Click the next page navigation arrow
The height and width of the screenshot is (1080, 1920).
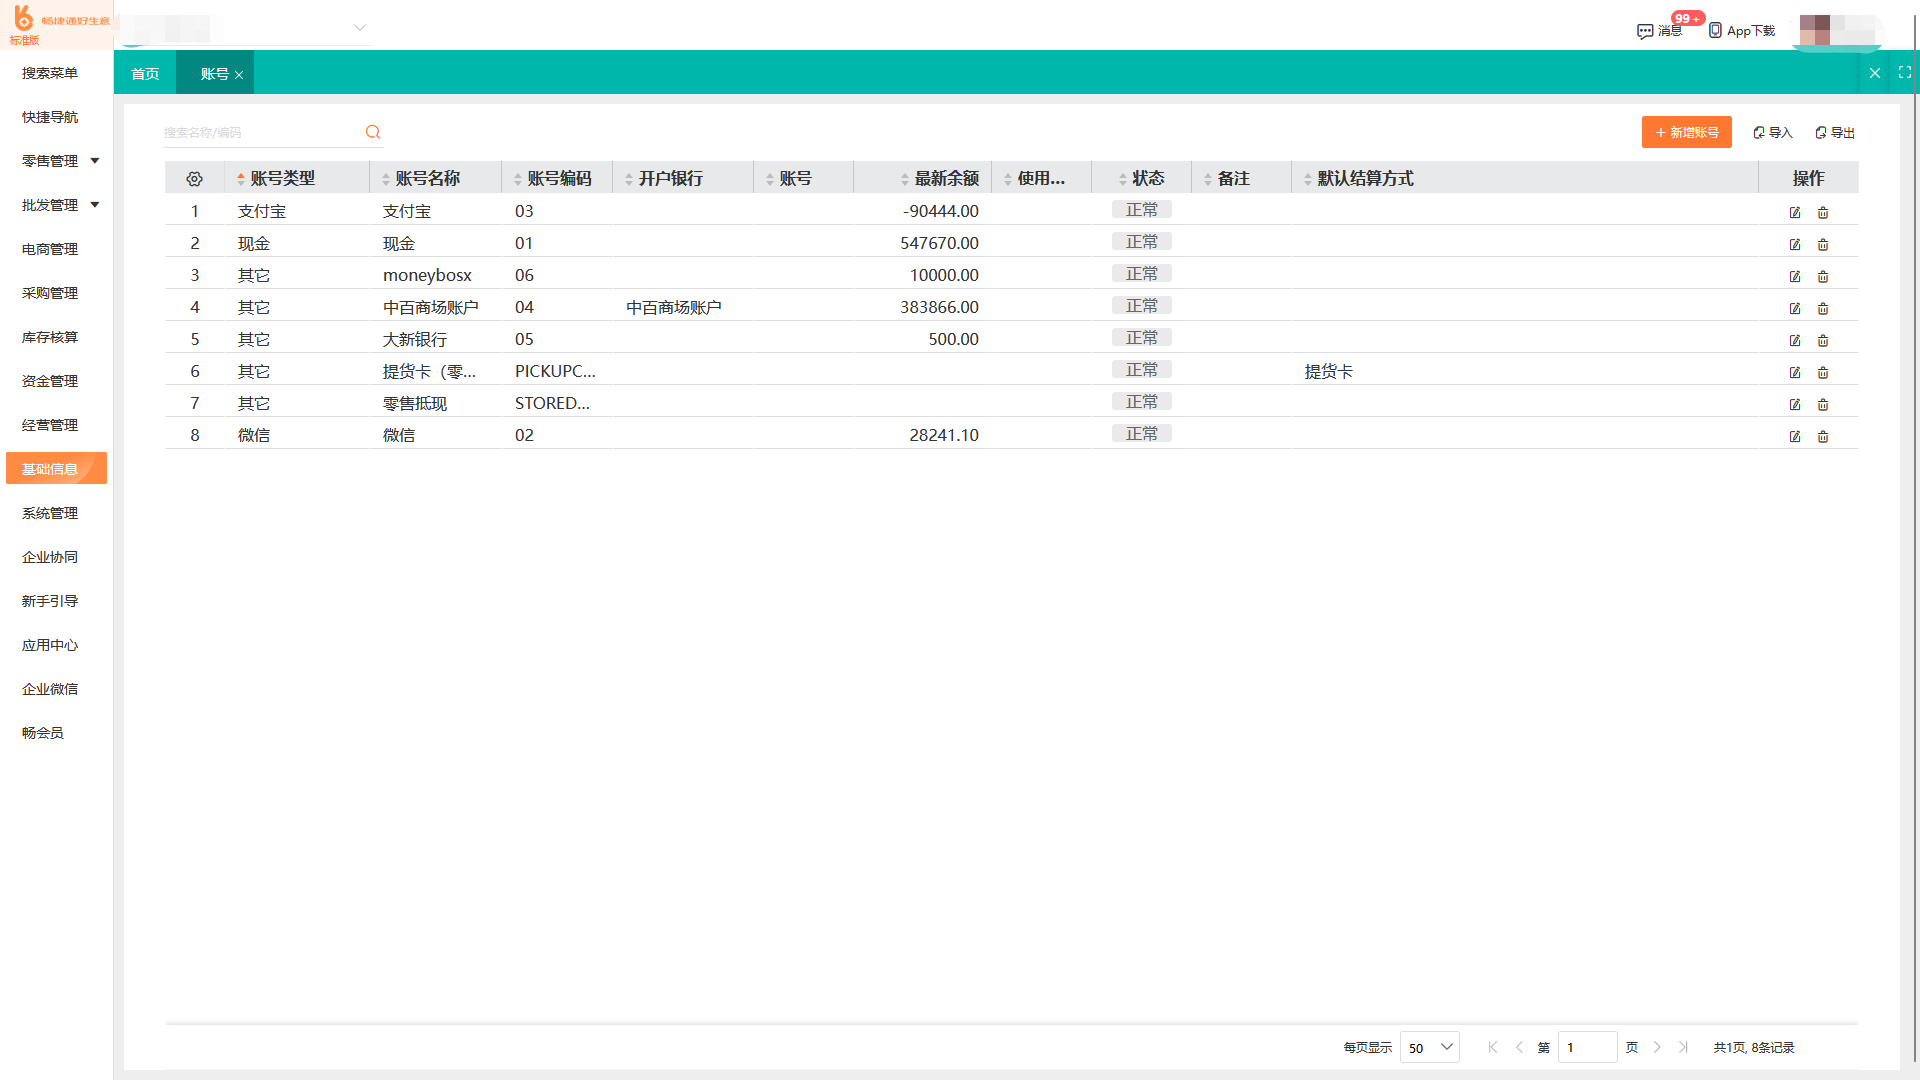coord(1658,1047)
